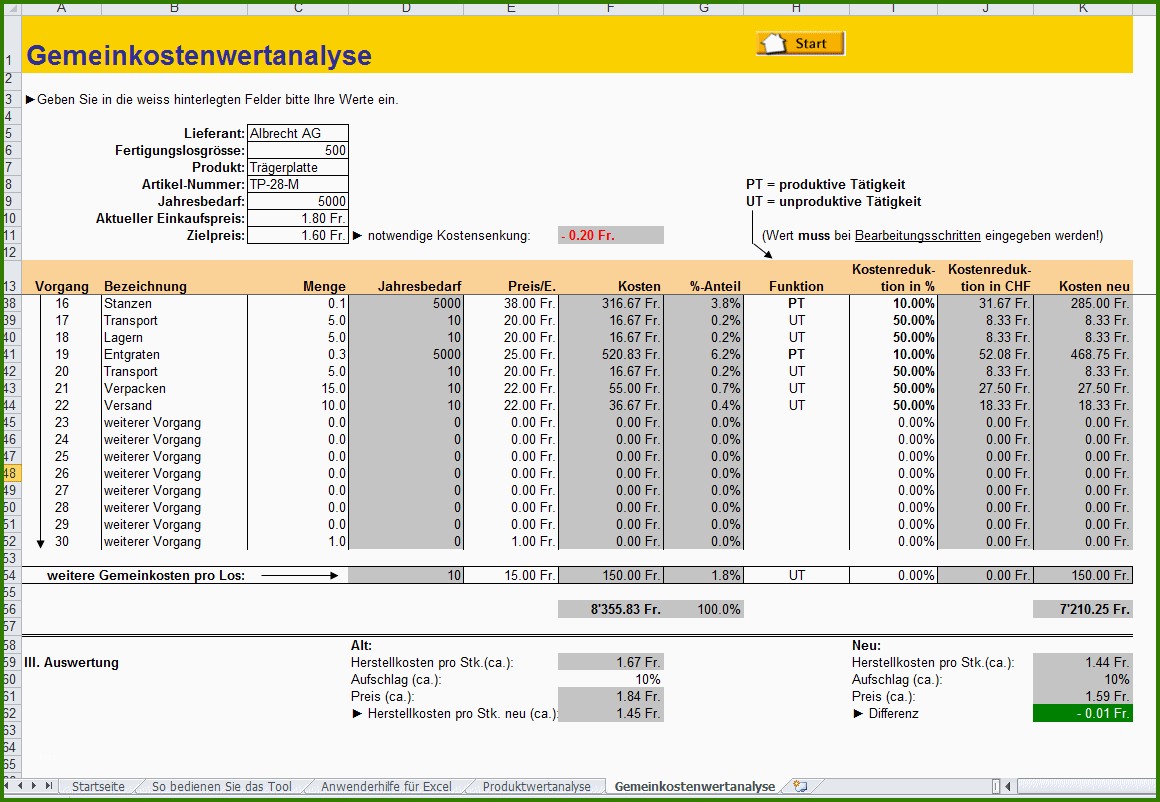
Task: Click the Fertigungslosgrösse field showing 500
Action: pos(297,150)
